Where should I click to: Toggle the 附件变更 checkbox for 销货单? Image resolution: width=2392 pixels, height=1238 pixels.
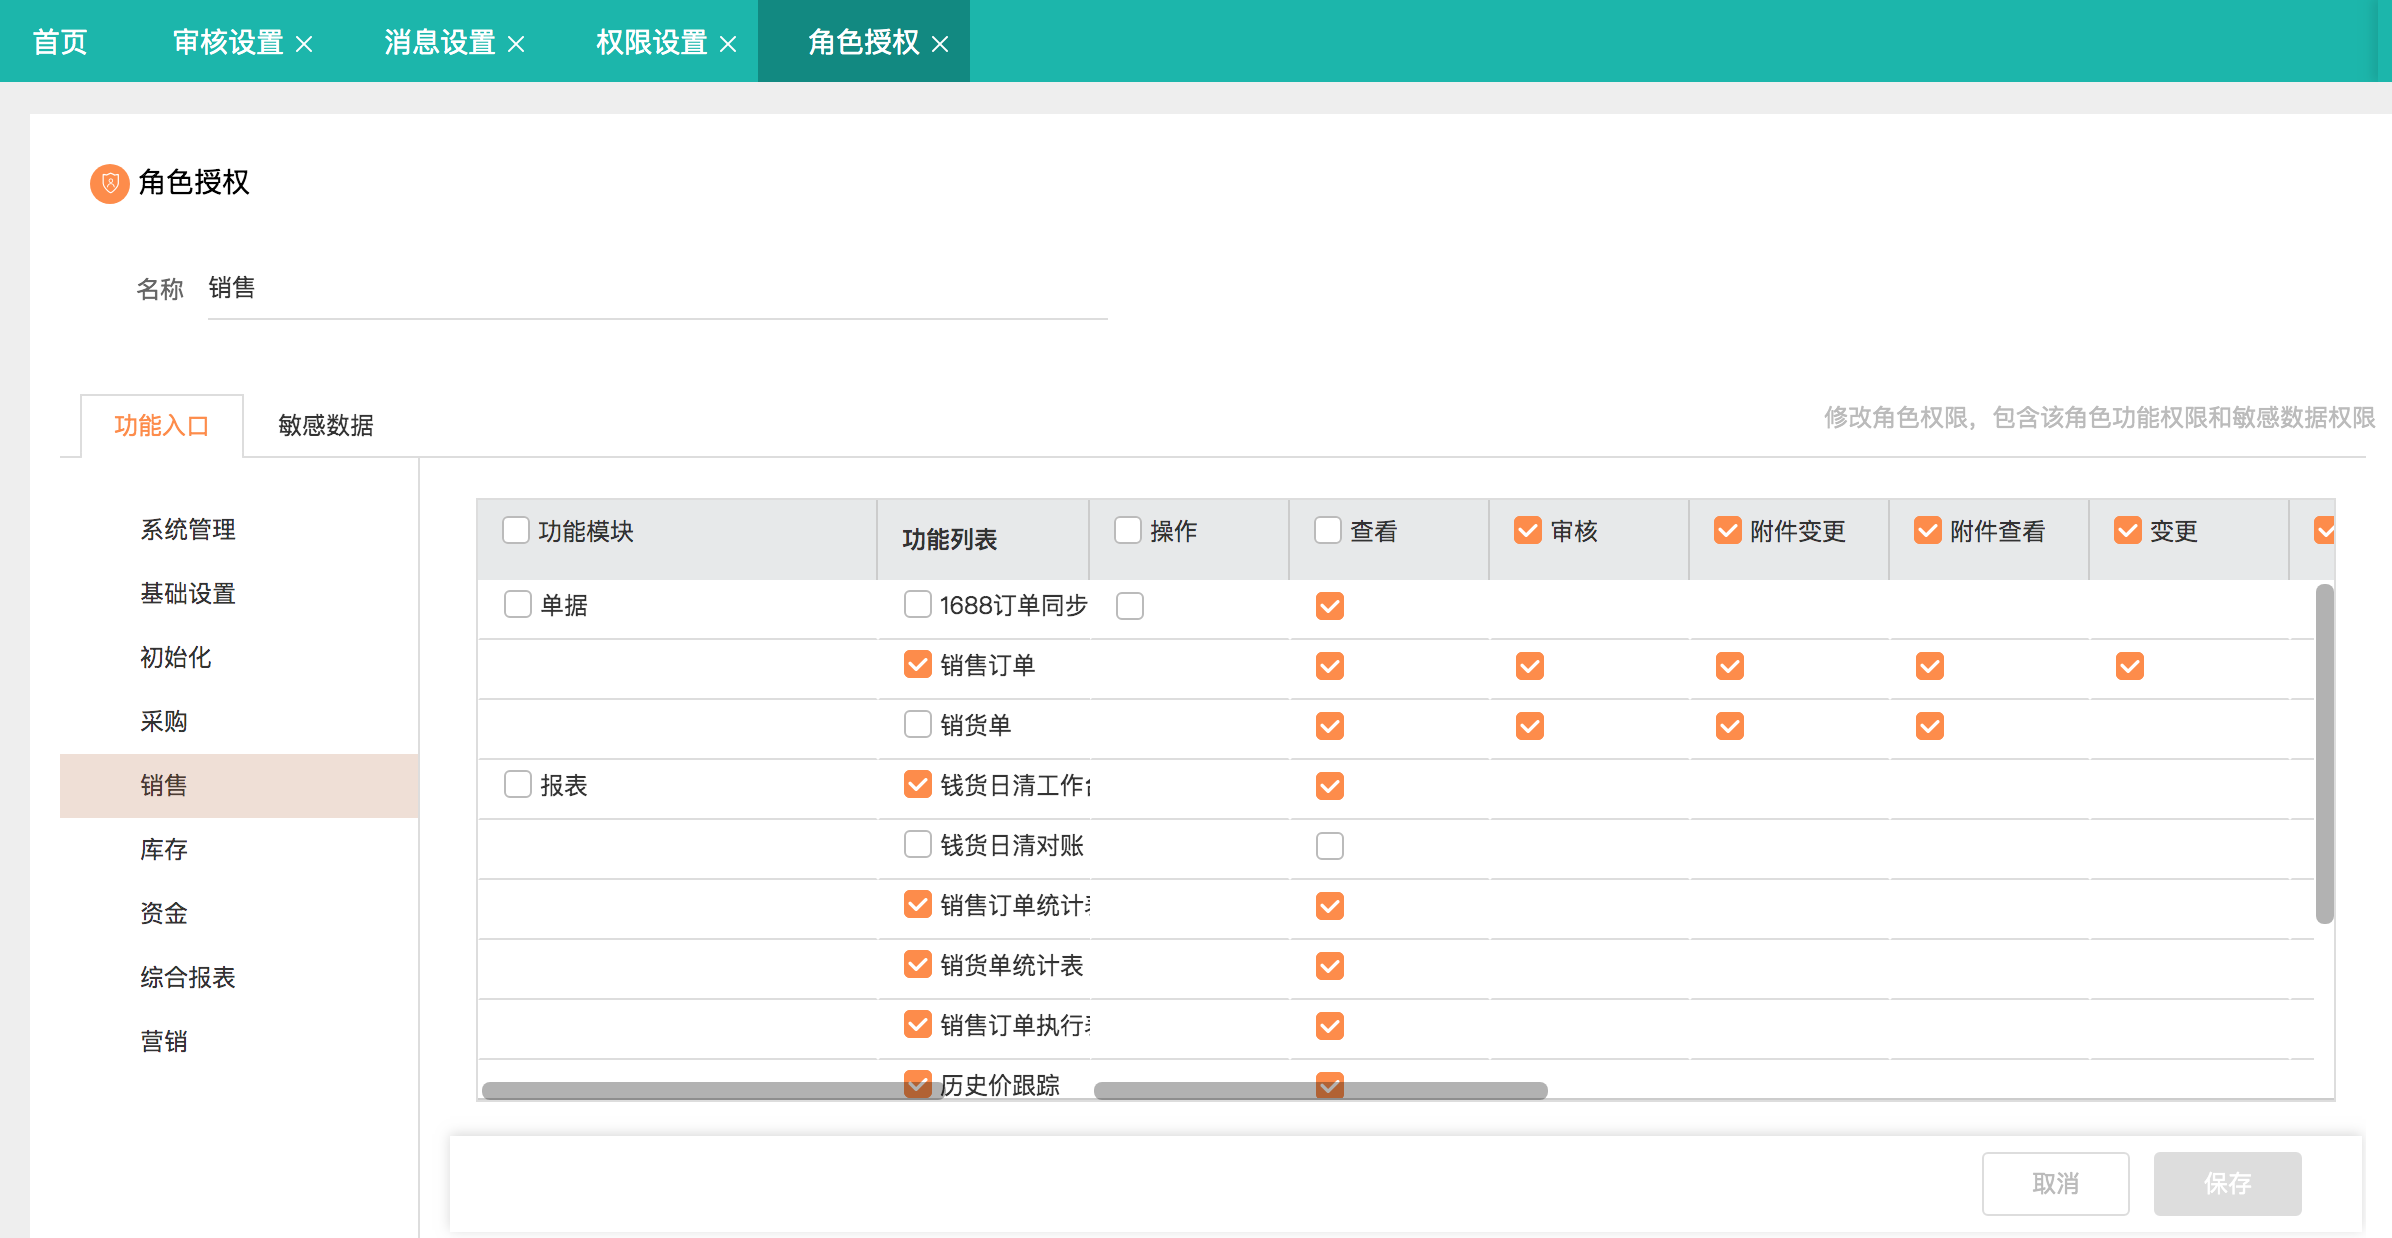click(1726, 725)
